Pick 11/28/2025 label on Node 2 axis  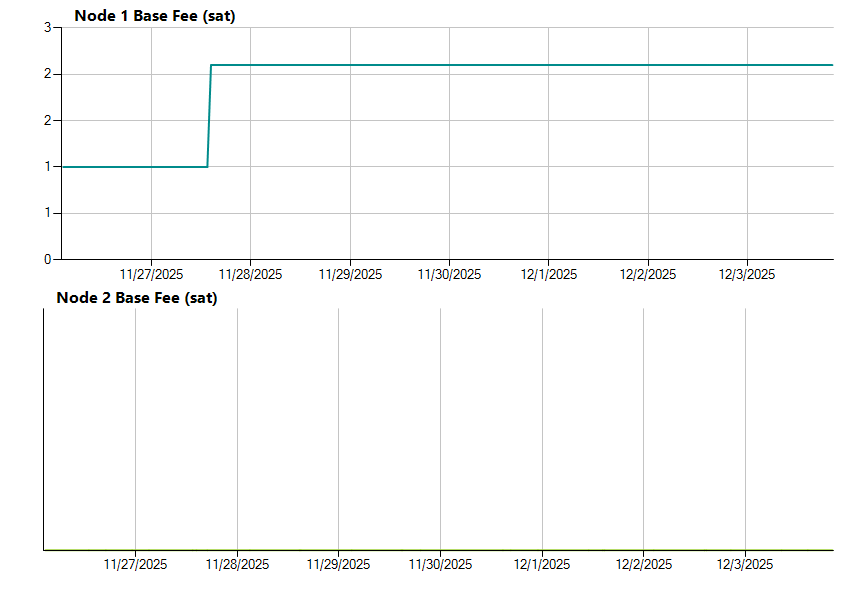237,564
